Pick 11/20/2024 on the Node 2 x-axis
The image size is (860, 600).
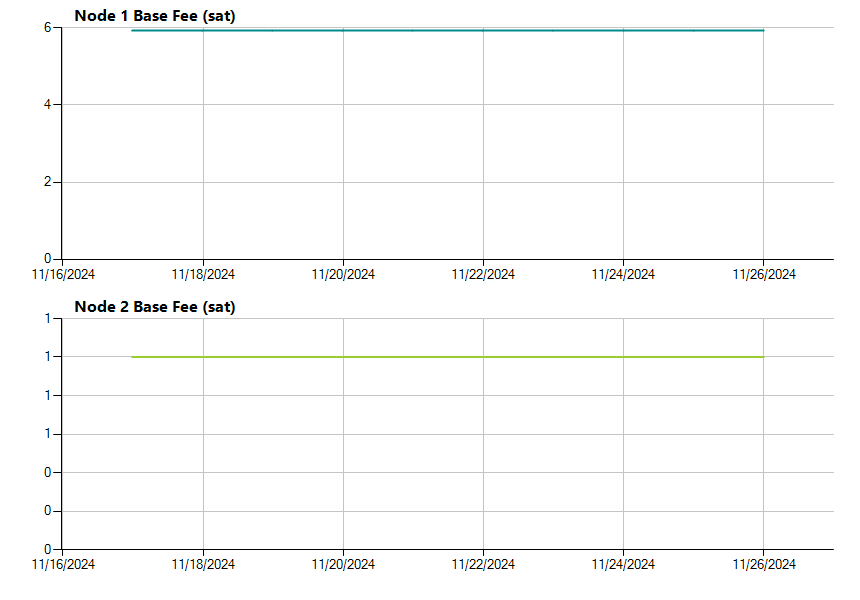pos(343,565)
